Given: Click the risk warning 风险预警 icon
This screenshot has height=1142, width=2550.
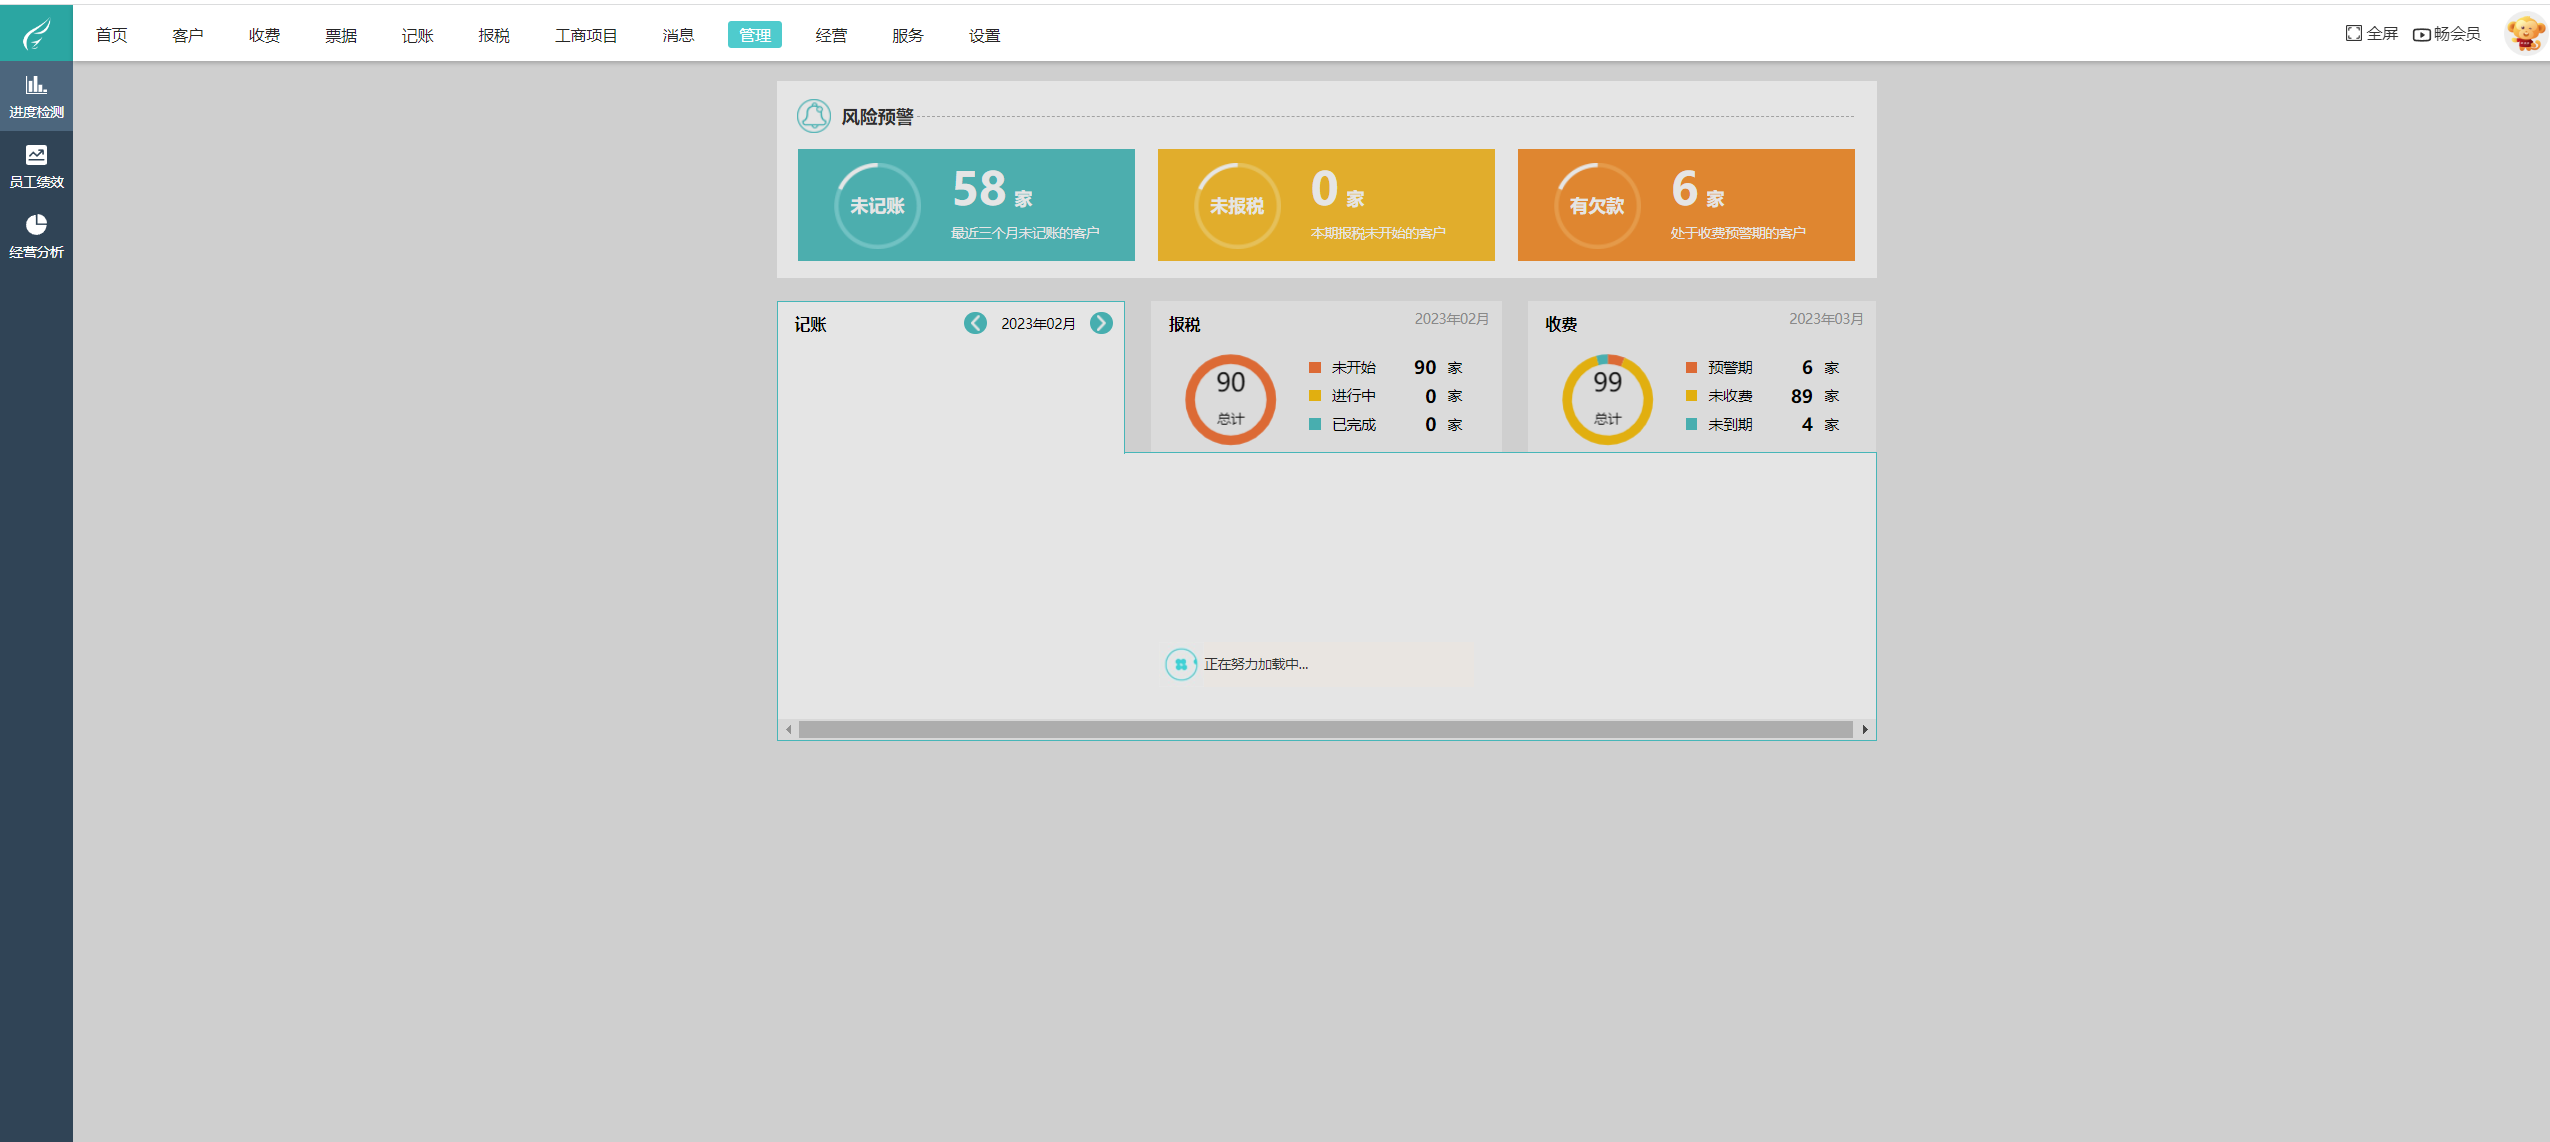Looking at the screenshot, I should 813,116.
